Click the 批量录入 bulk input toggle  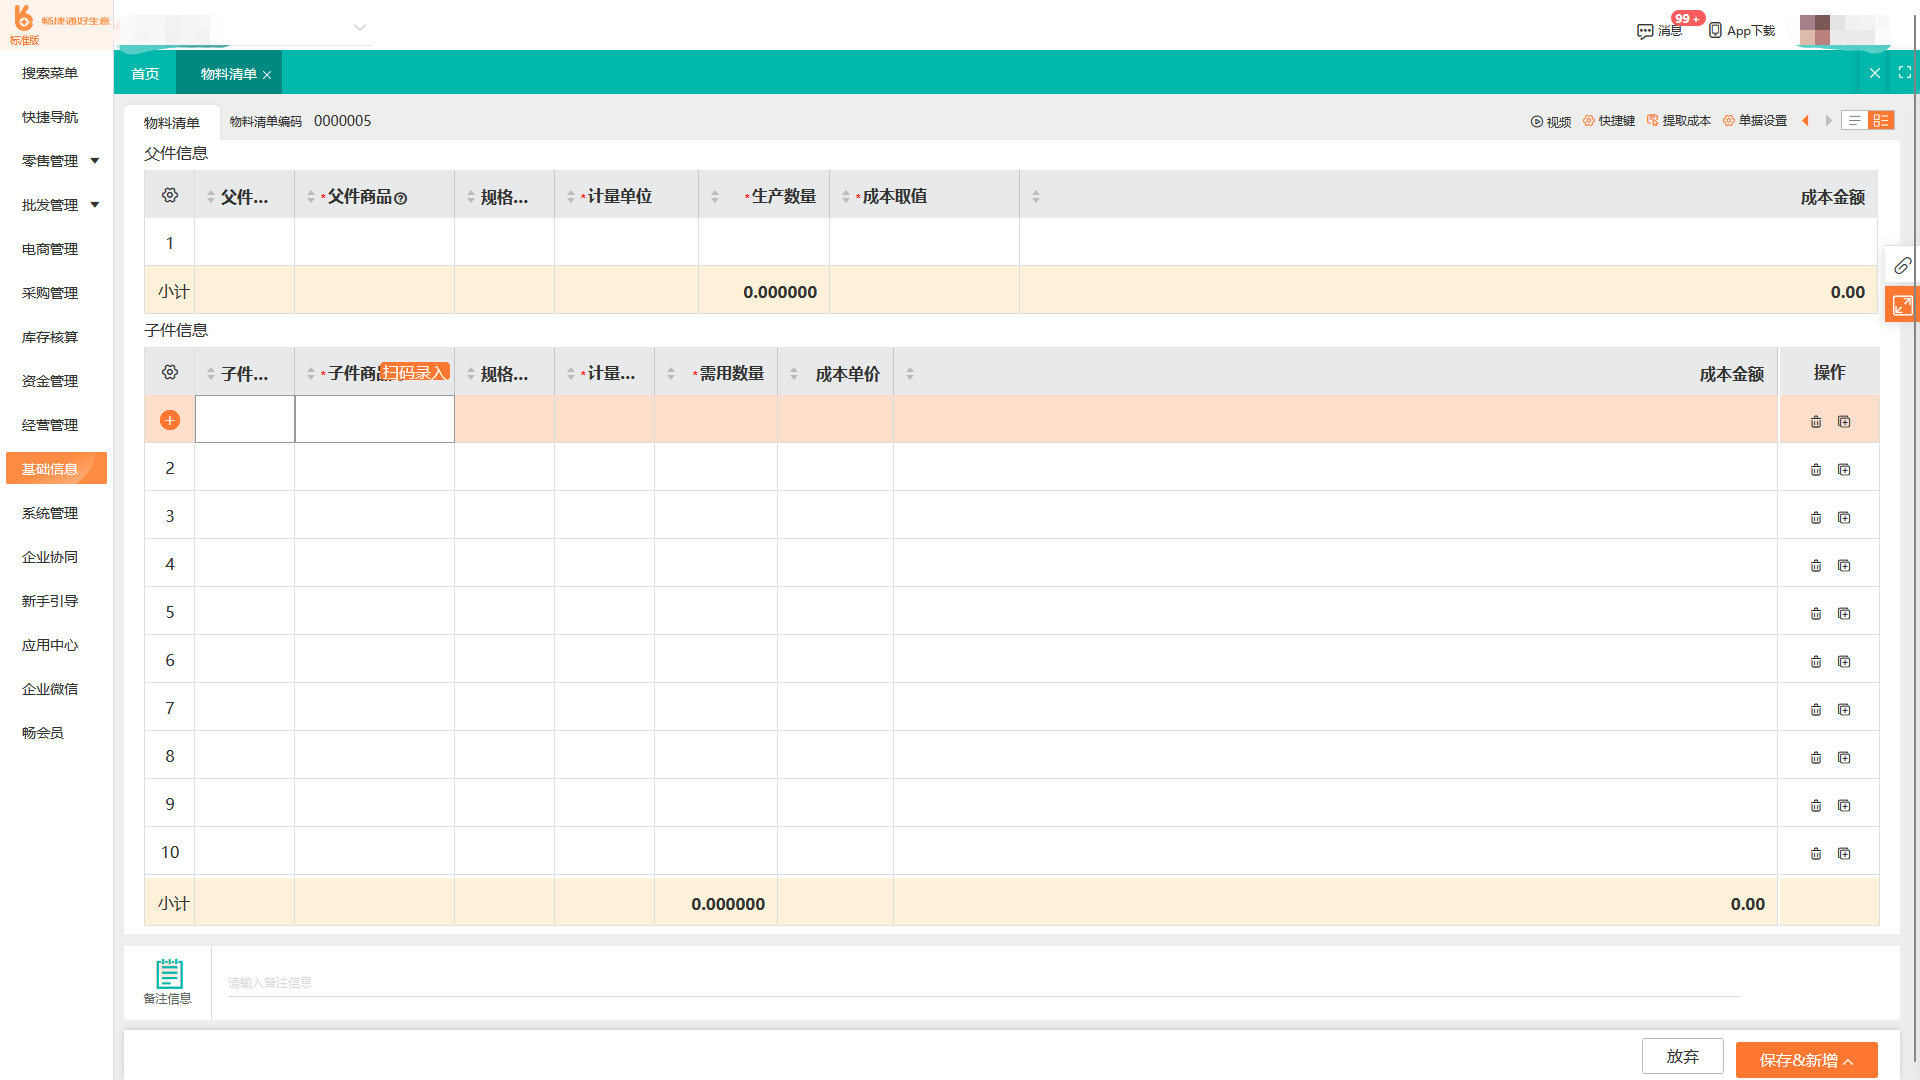coord(415,372)
